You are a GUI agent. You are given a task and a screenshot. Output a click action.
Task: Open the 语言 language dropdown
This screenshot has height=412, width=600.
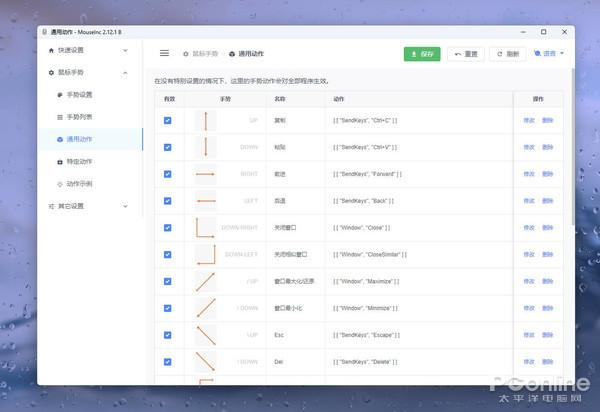[549, 53]
